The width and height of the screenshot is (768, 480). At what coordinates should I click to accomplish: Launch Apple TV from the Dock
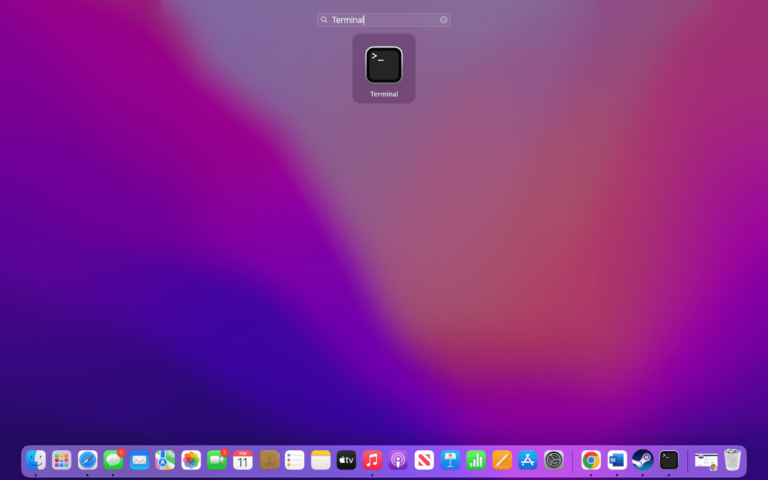pos(347,460)
